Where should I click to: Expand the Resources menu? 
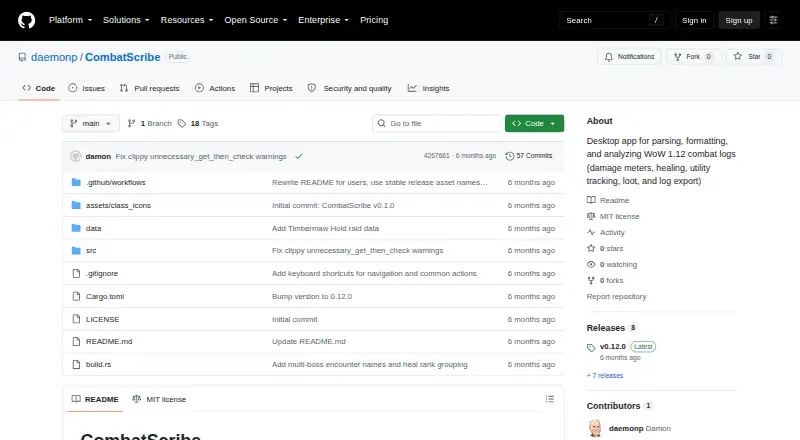pyautogui.click(x=187, y=20)
